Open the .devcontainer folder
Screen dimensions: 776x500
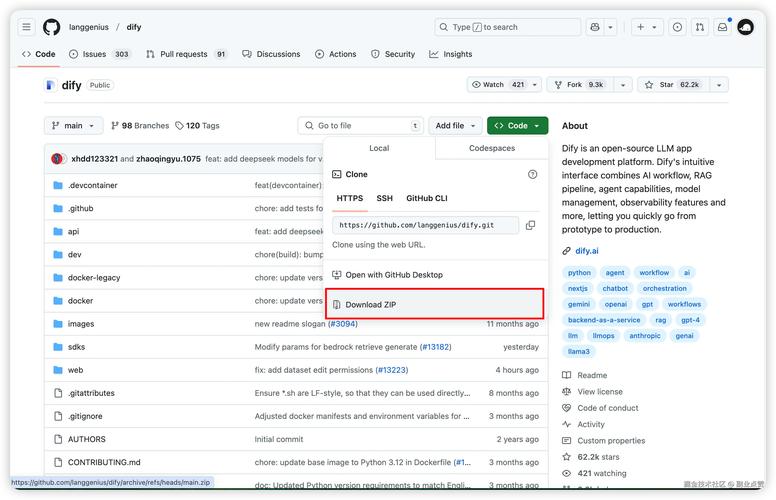point(92,185)
